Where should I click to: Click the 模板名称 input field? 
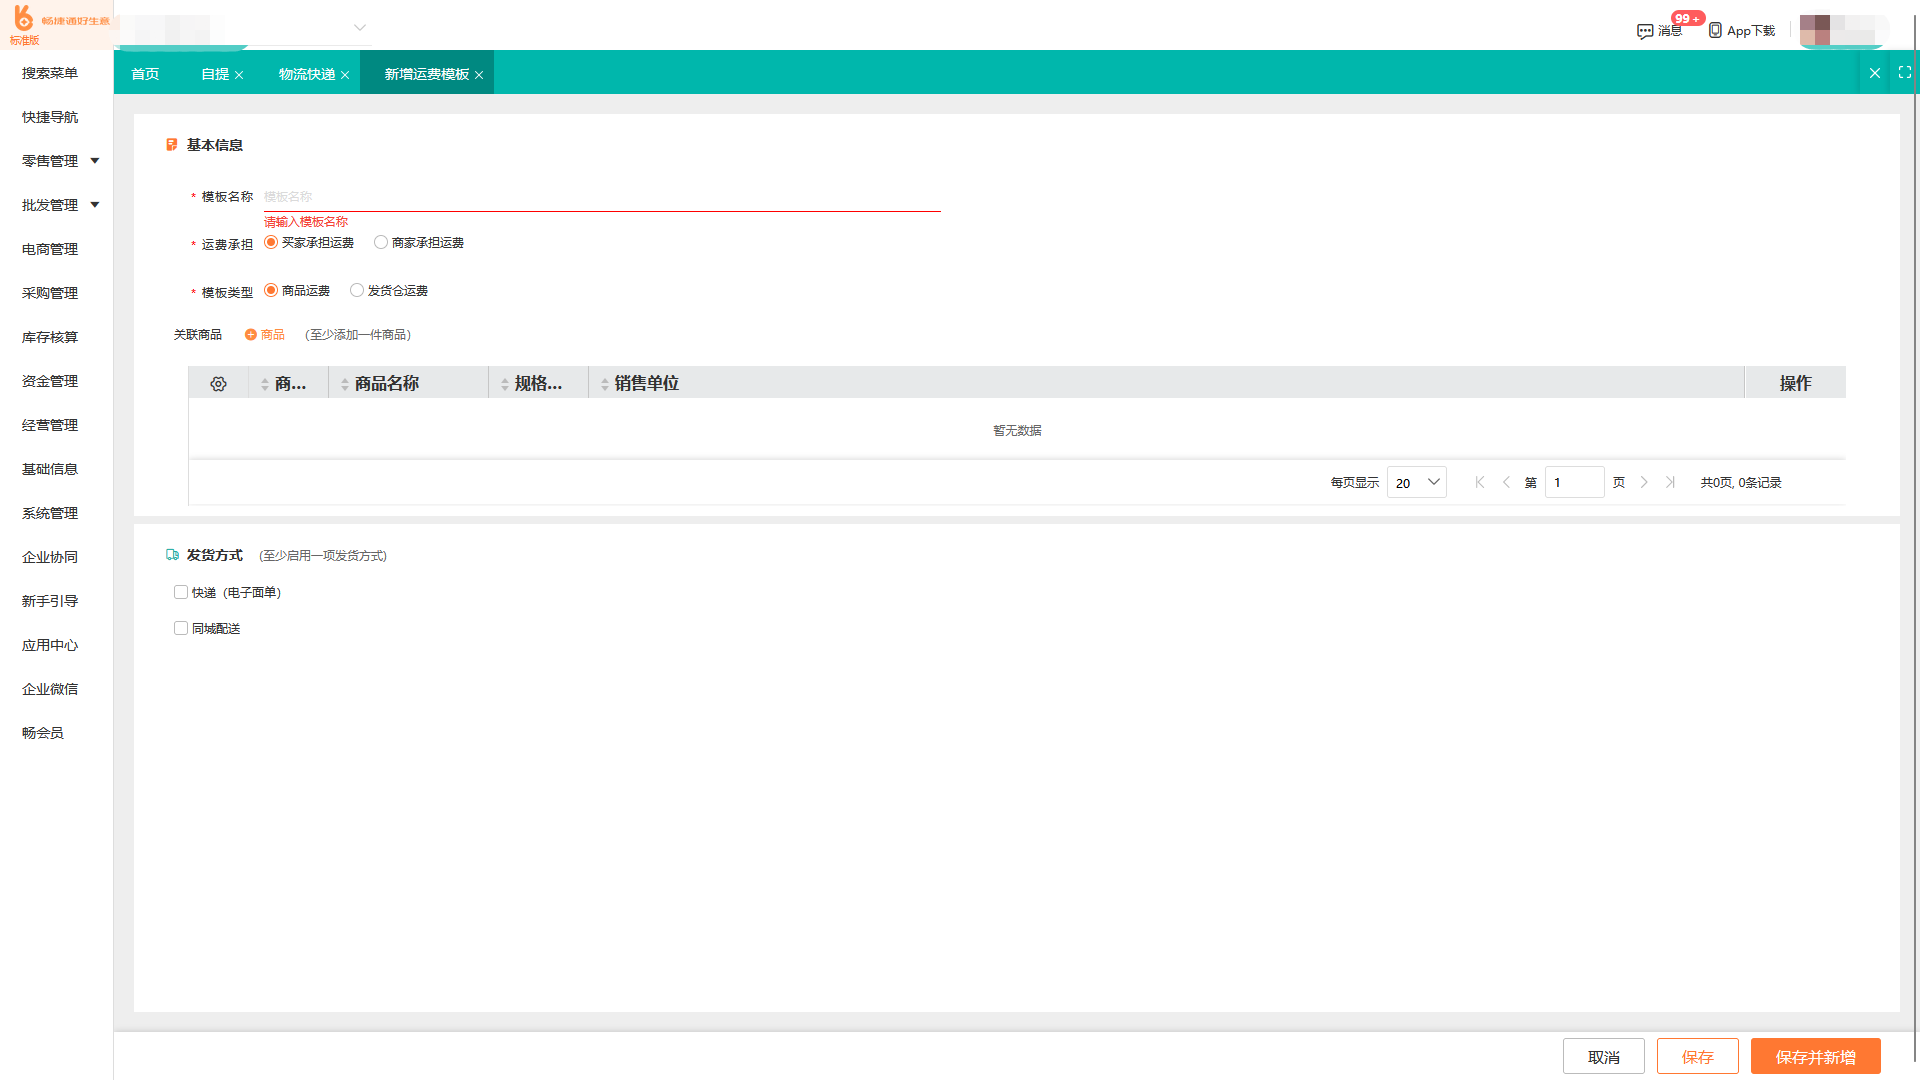600,195
